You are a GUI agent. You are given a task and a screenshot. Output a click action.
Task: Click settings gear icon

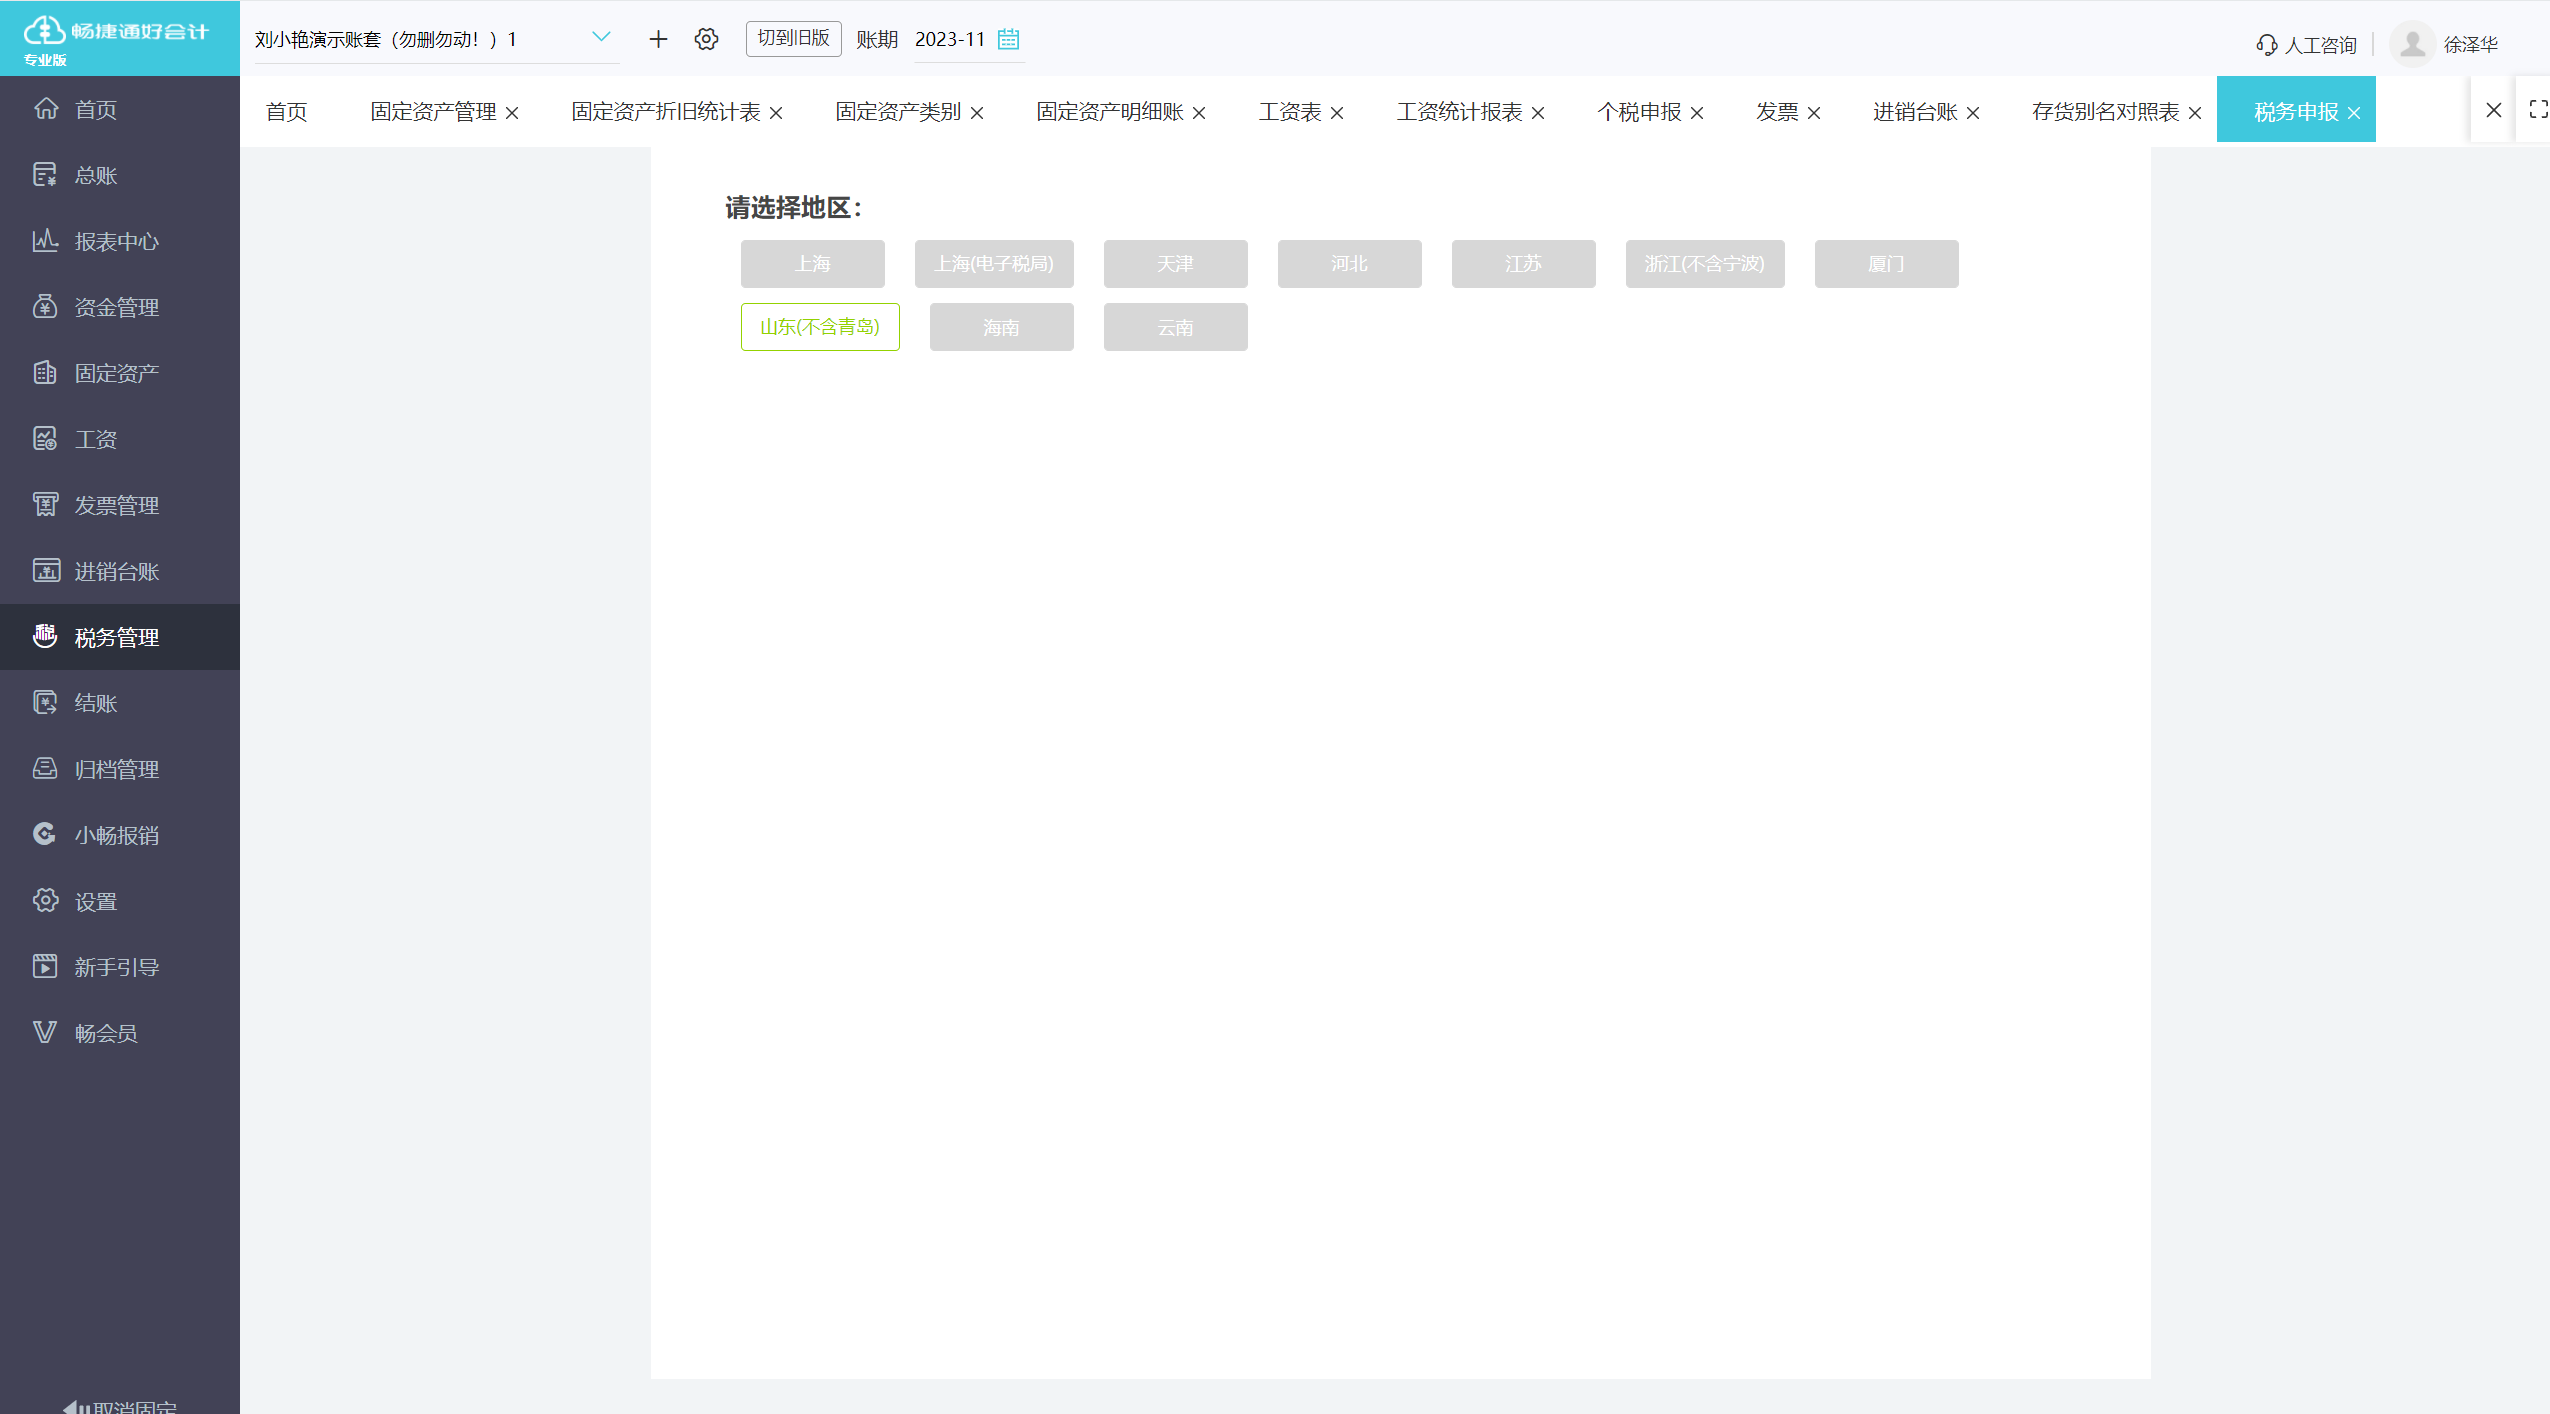tap(707, 38)
